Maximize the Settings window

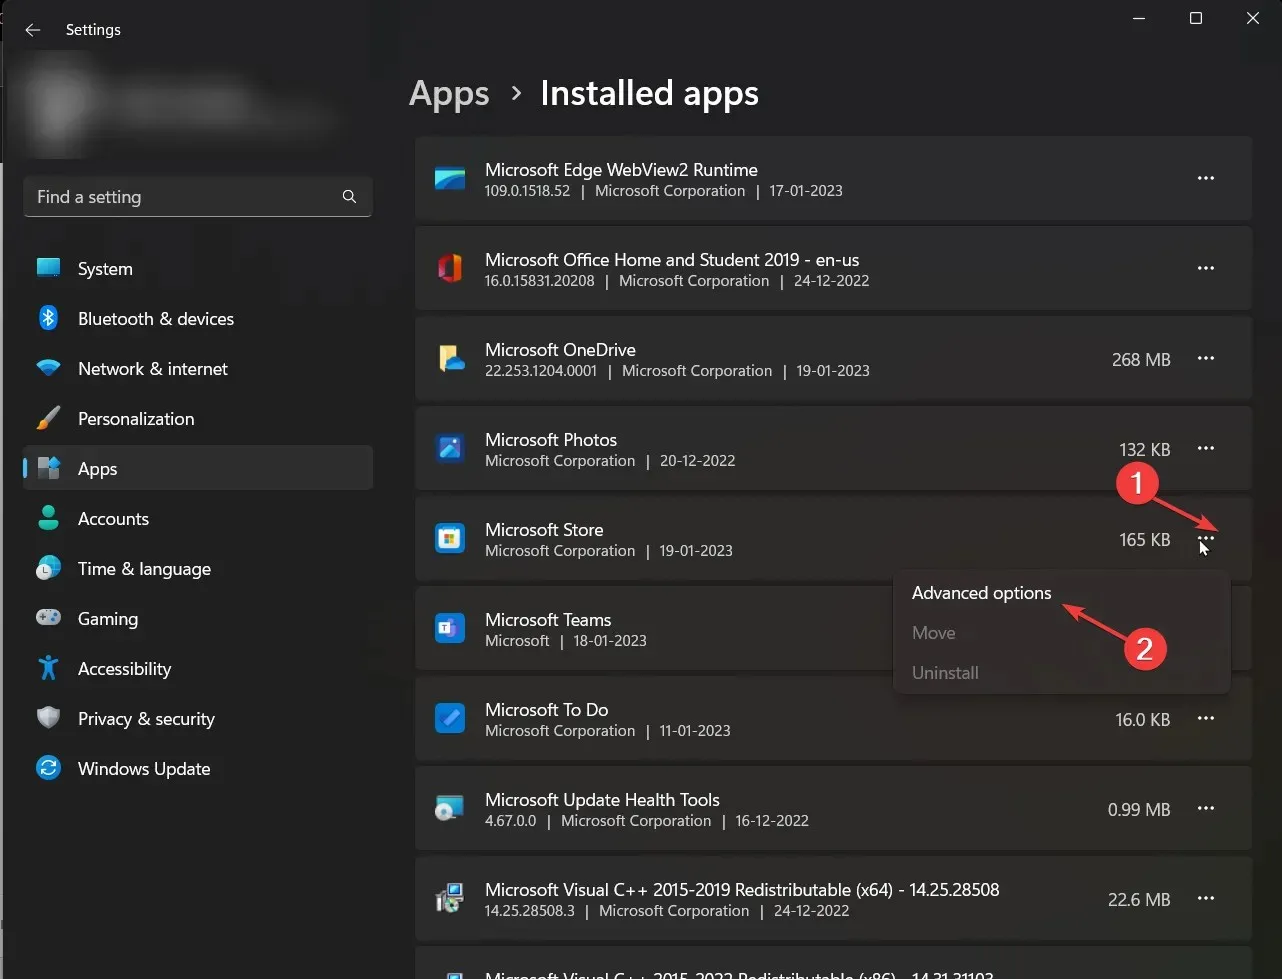pyautogui.click(x=1195, y=18)
